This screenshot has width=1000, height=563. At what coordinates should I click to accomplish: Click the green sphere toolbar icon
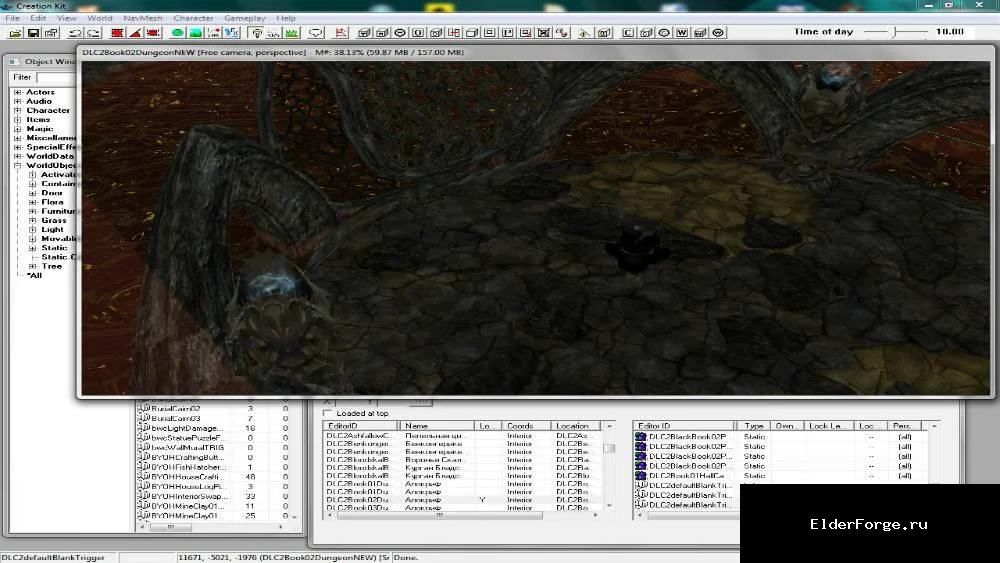(178, 33)
